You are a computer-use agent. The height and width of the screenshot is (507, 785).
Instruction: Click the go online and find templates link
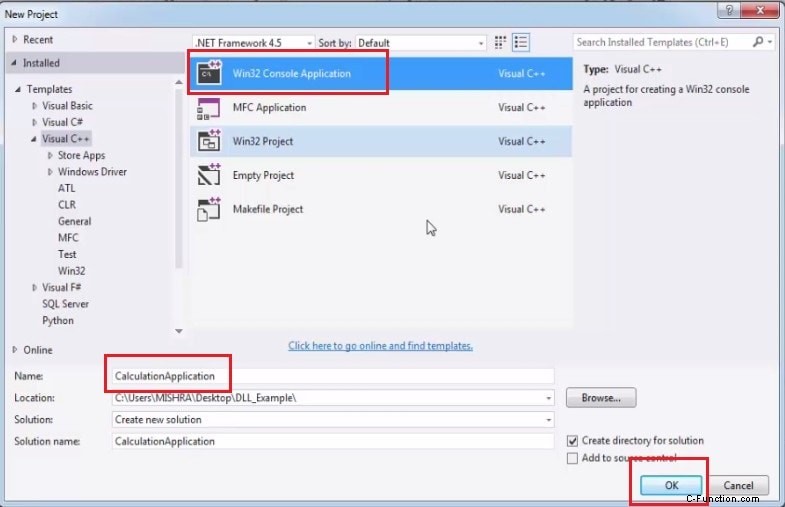tap(380, 346)
